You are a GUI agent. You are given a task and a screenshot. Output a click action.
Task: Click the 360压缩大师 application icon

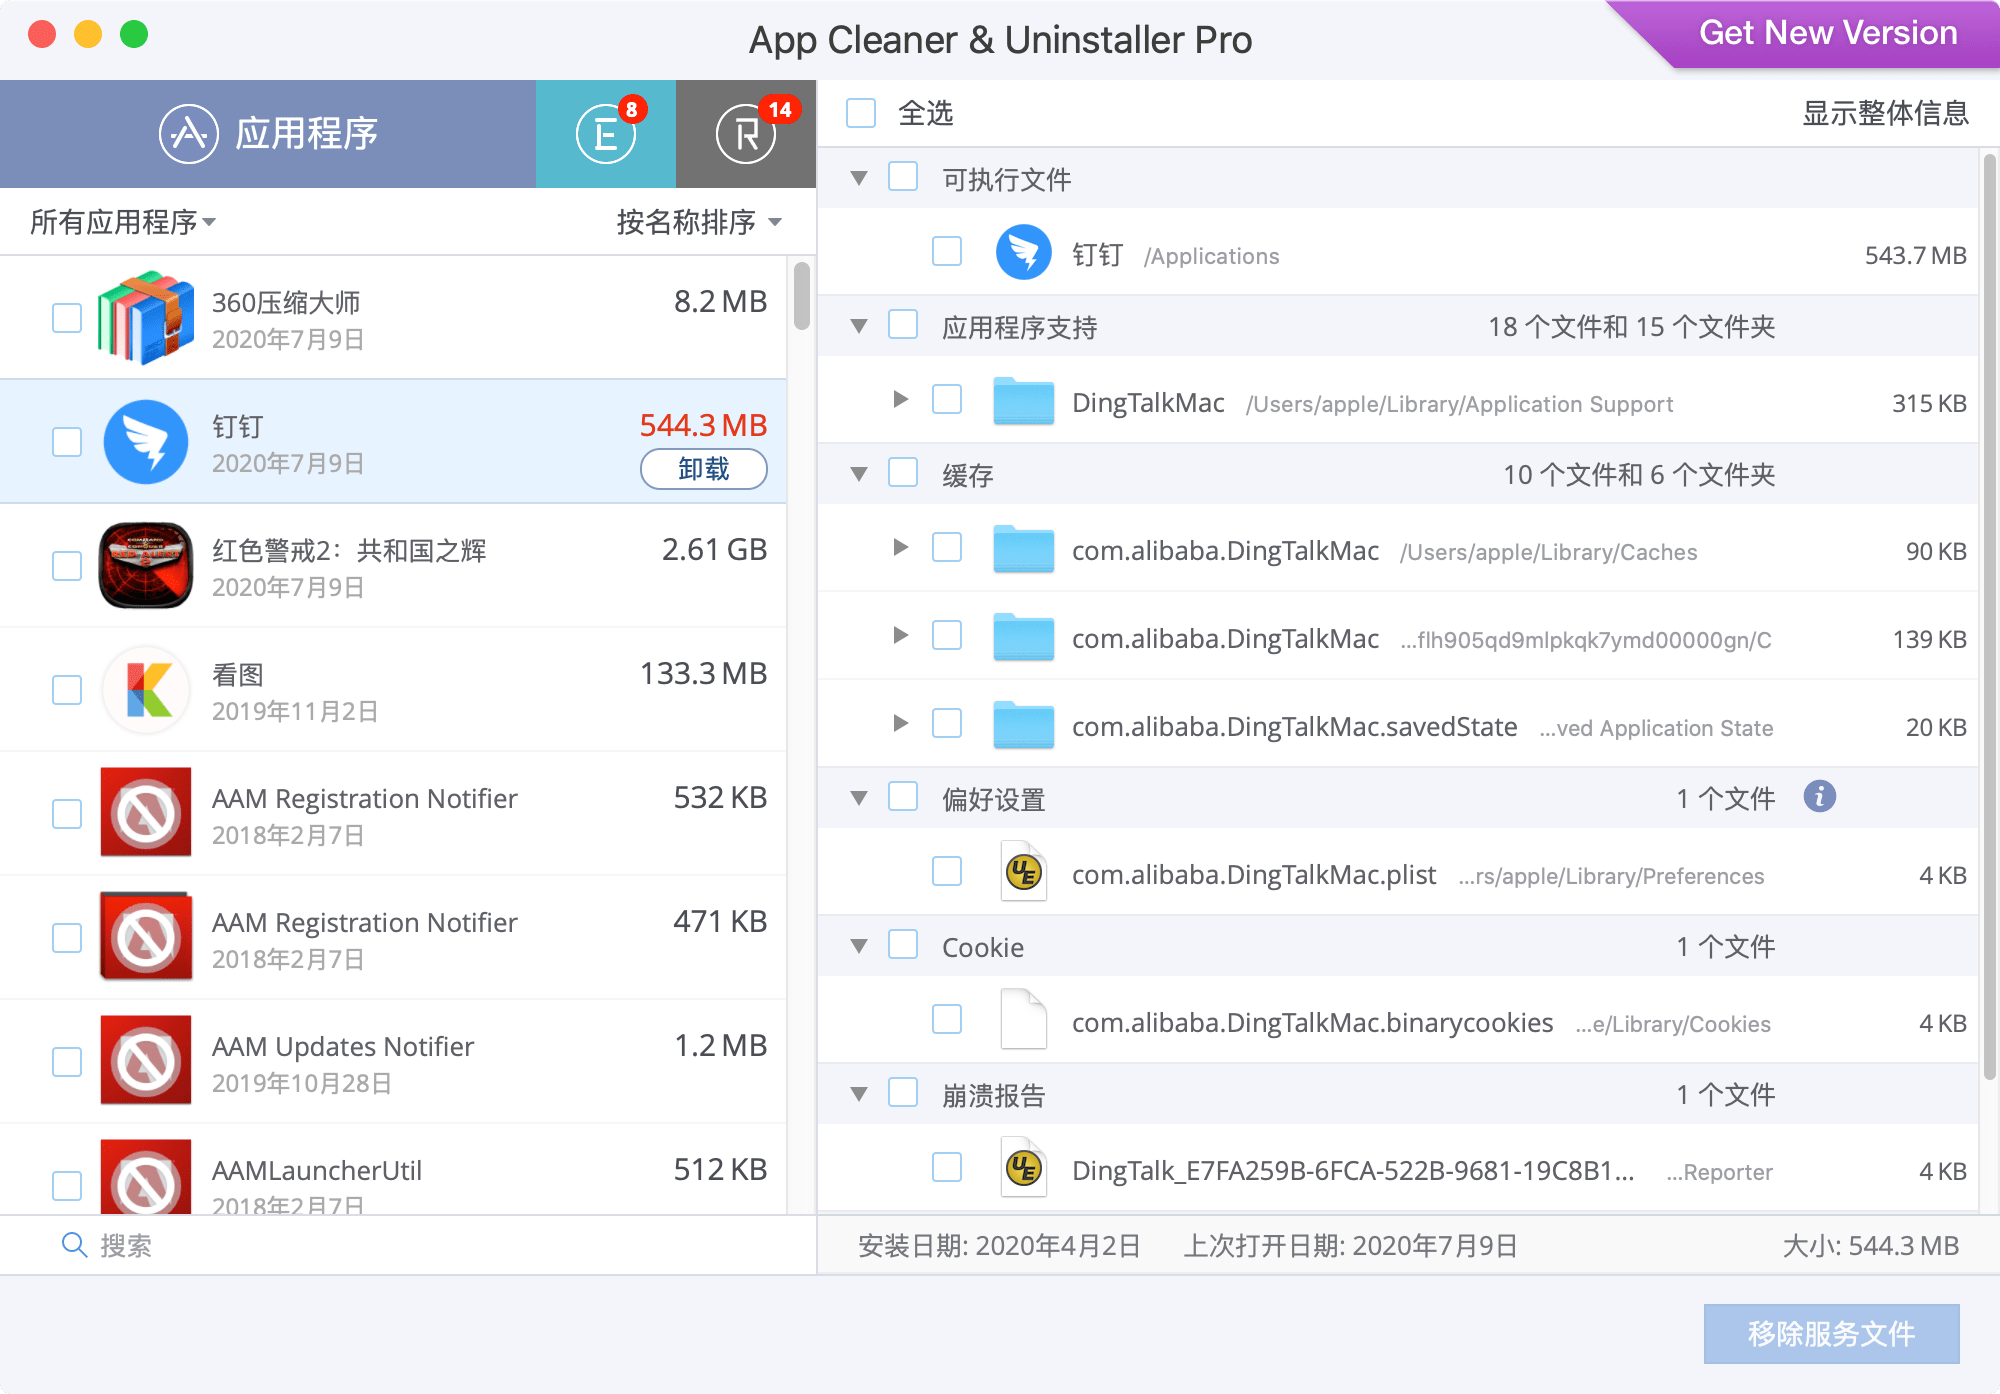[x=145, y=318]
